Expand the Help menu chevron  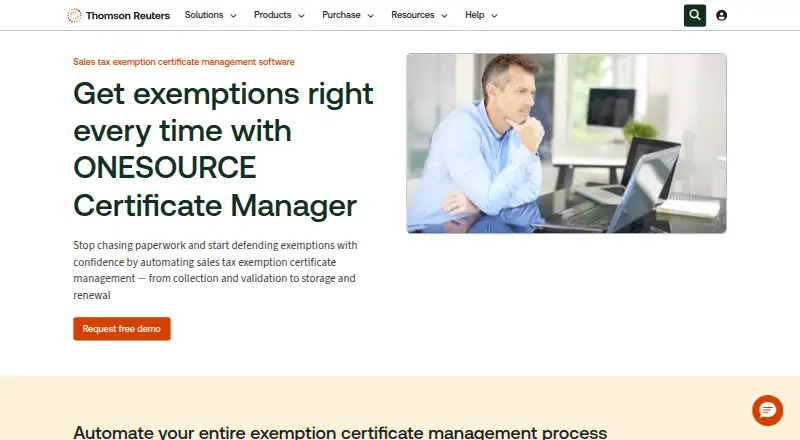(x=494, y=16)
